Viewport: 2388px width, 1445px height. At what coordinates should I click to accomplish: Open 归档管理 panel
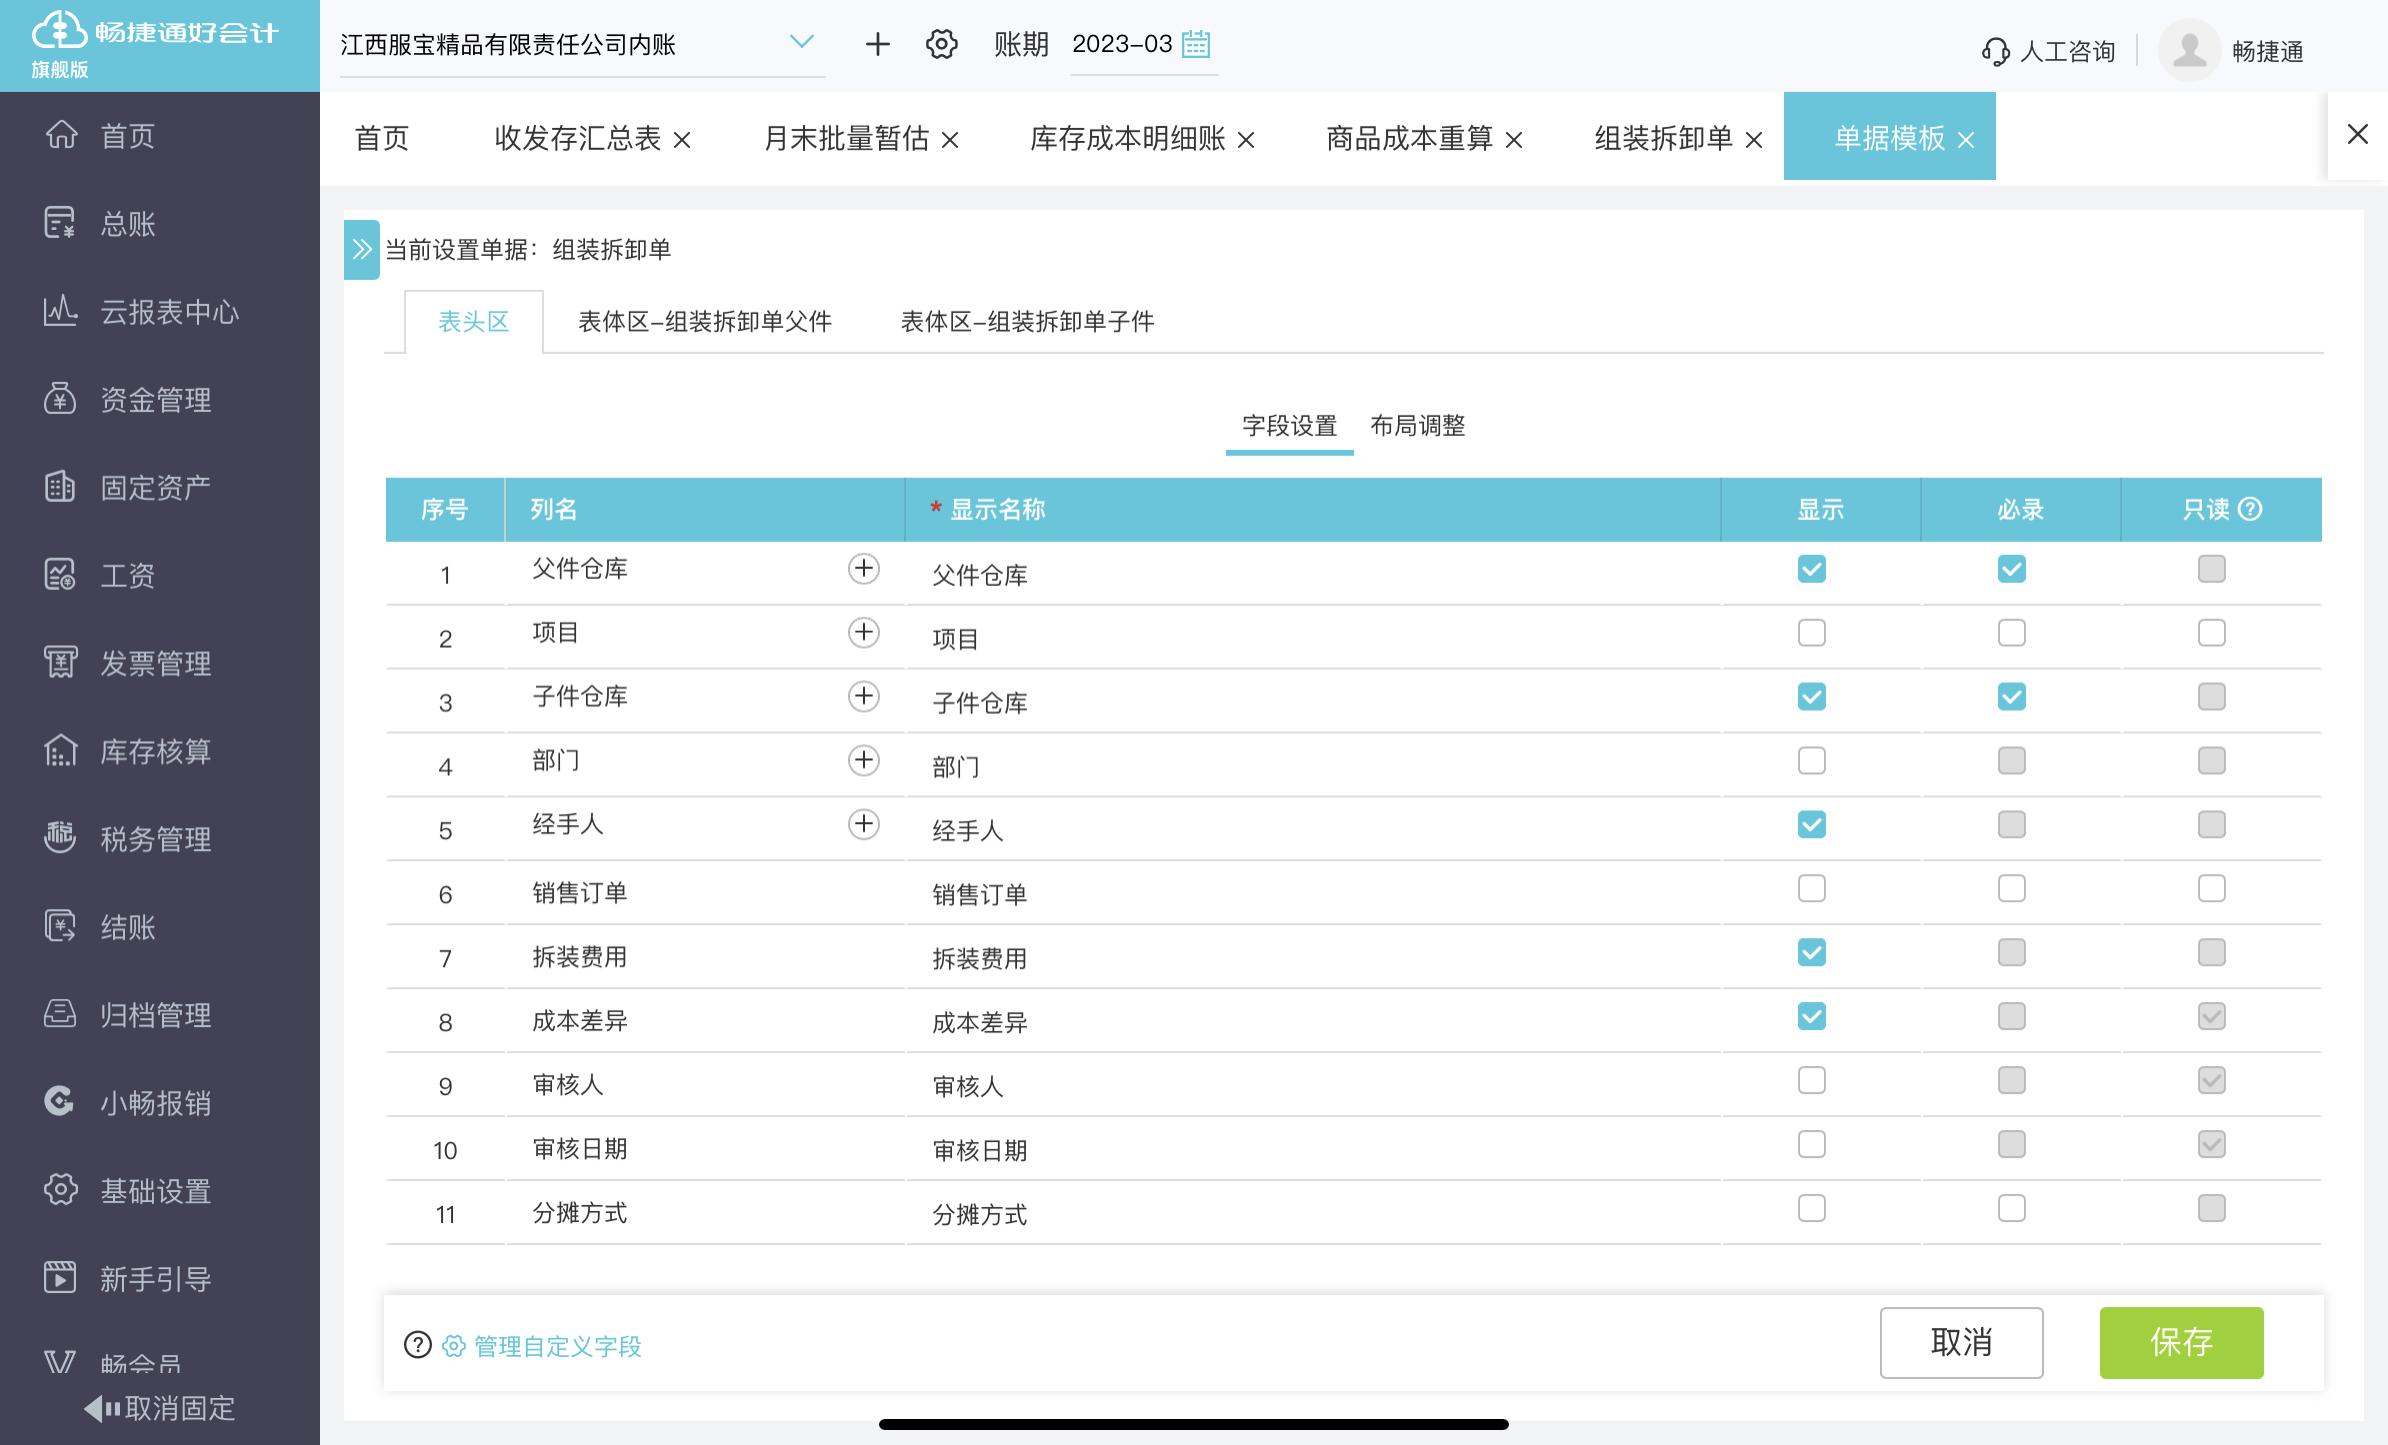(157, 1013)
